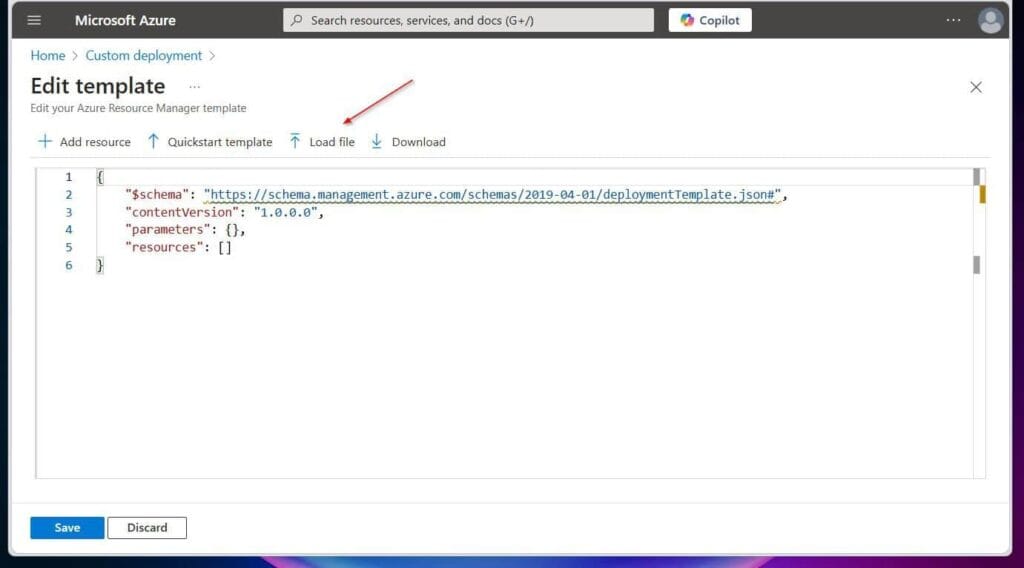Image resolution: width=1024 pixels, height=568 pixels.
Task: Open the user account avatar
Action: [x=991, y=20]
